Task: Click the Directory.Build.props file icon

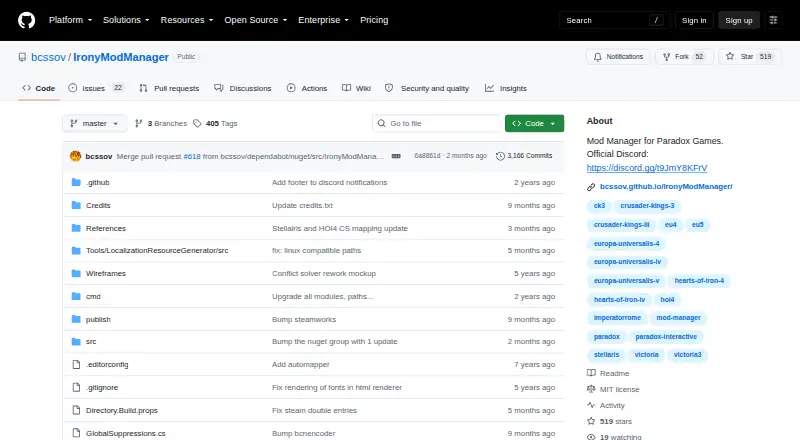Action: (x=76, y=410)
